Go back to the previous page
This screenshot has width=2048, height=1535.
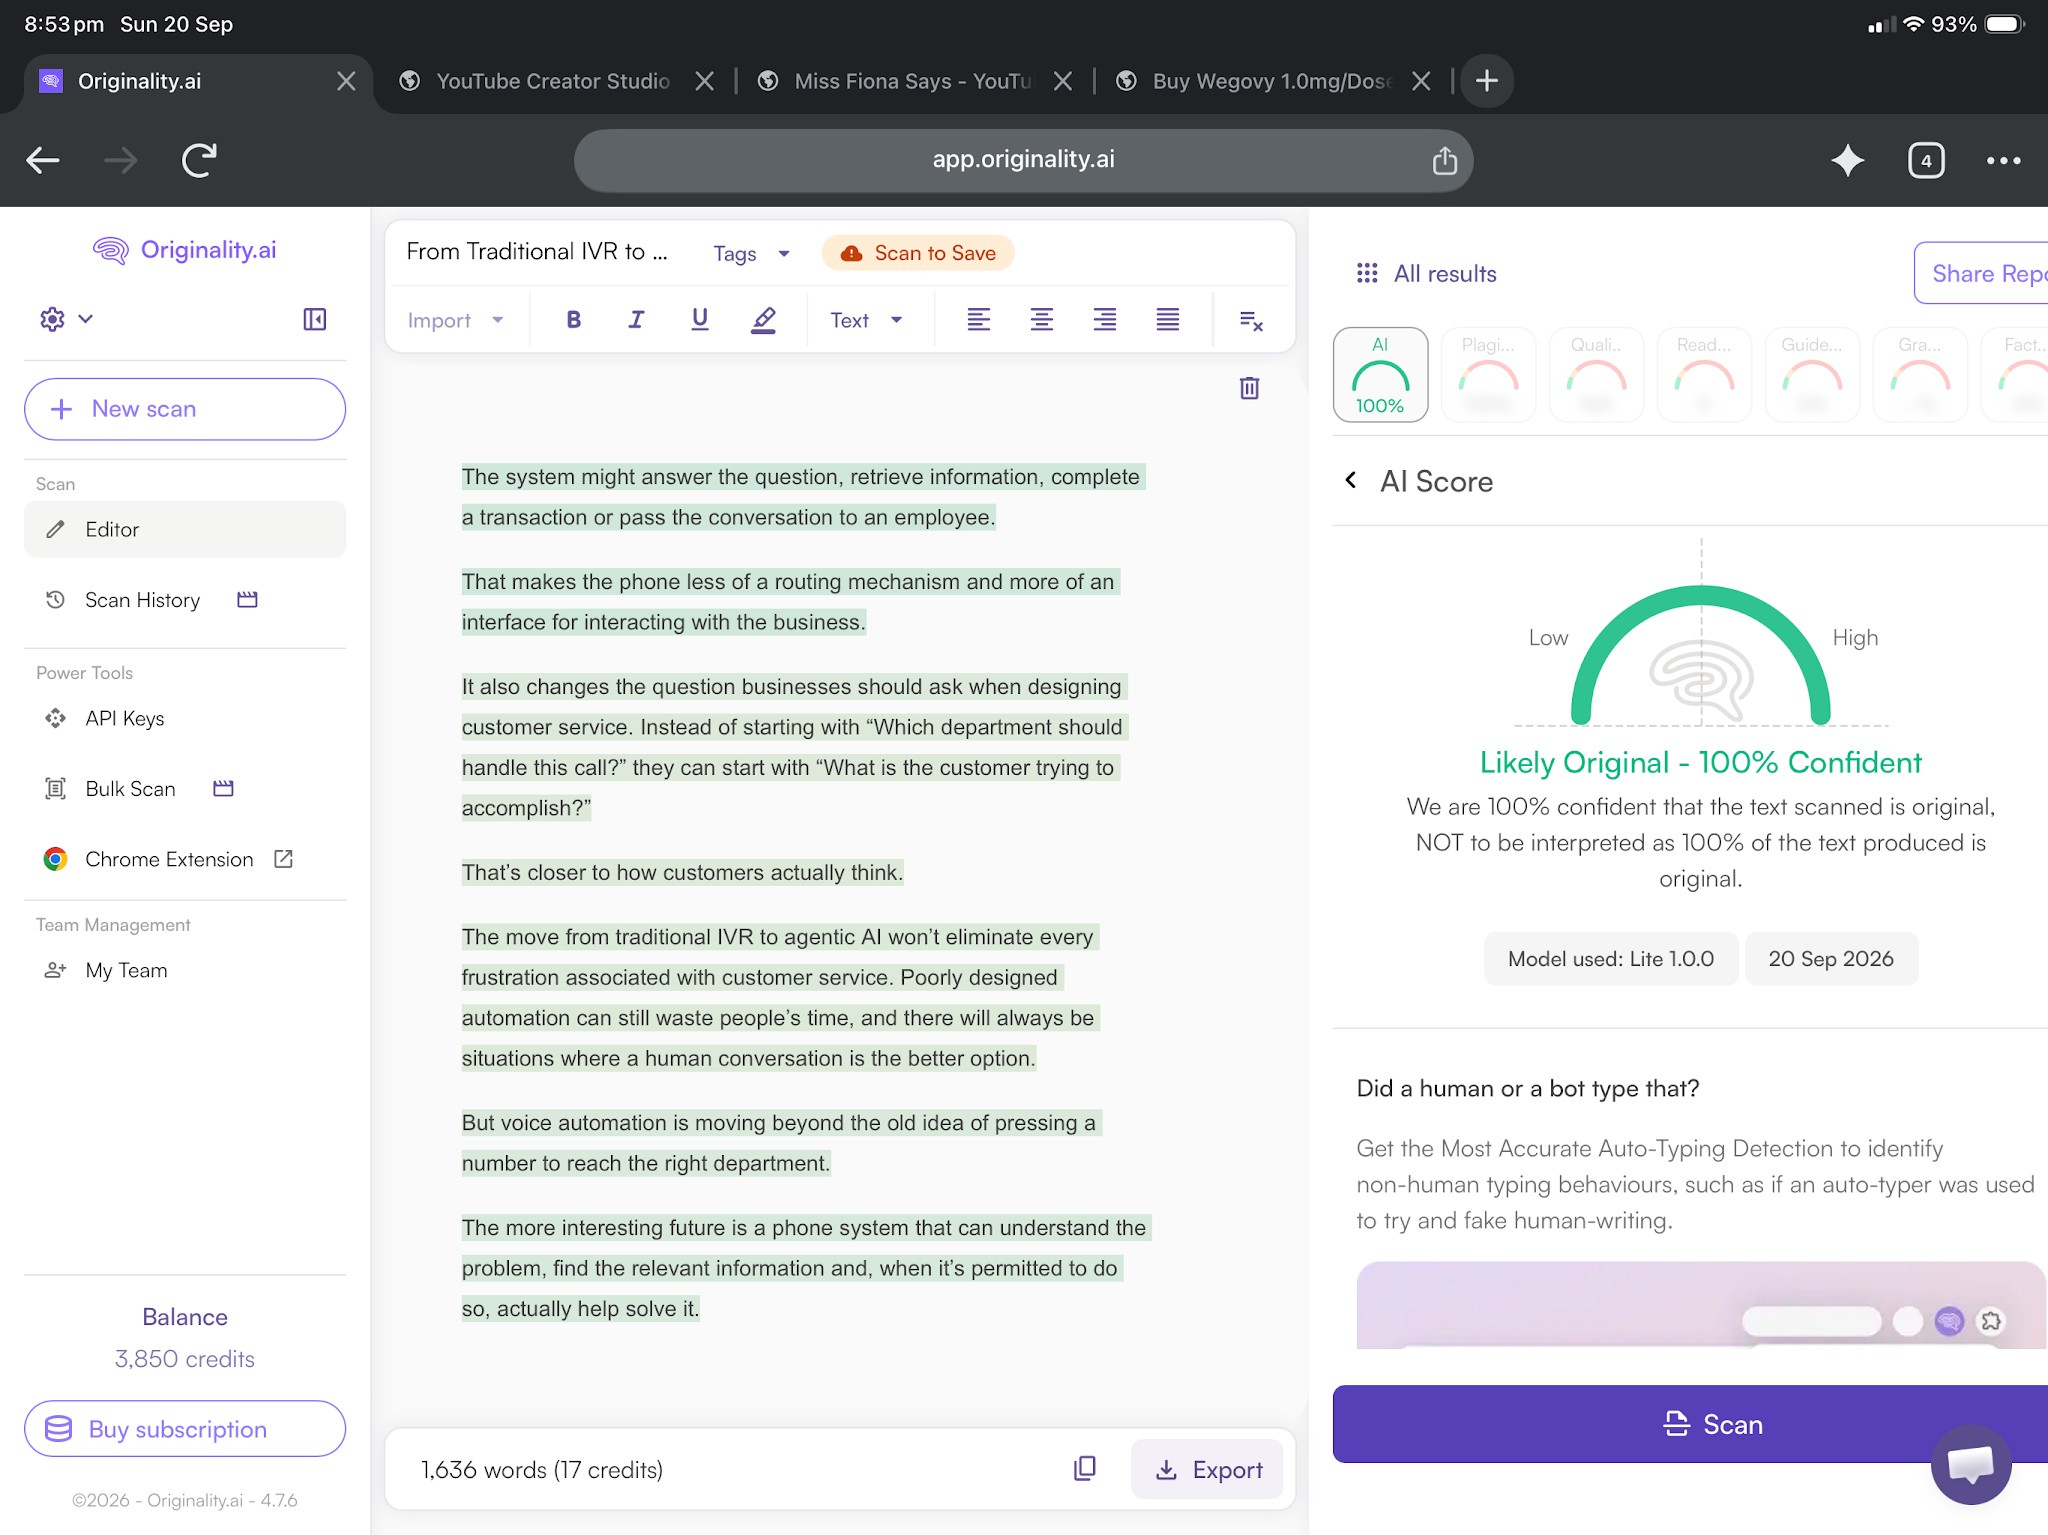pyautogui.click(x=43, y=160)
